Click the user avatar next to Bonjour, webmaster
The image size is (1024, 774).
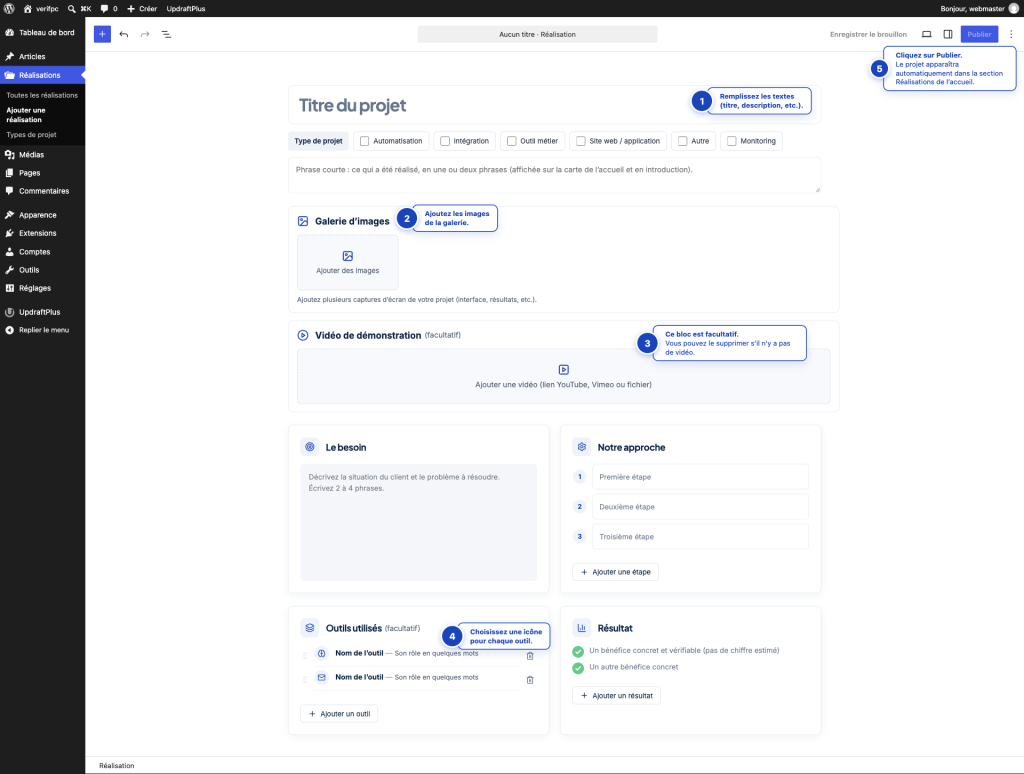[1014, 8]
